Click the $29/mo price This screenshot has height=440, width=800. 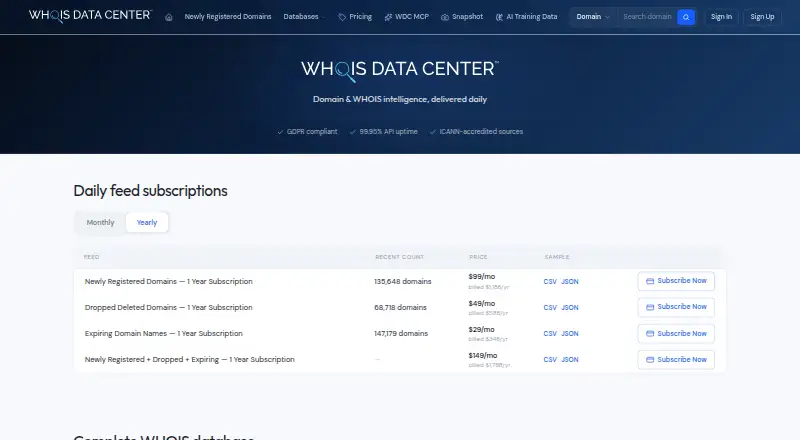[x=481, y=329]
